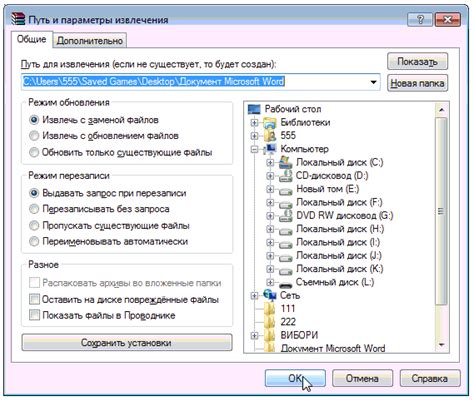Click the Сеть network icon

[x=270, y=295]
